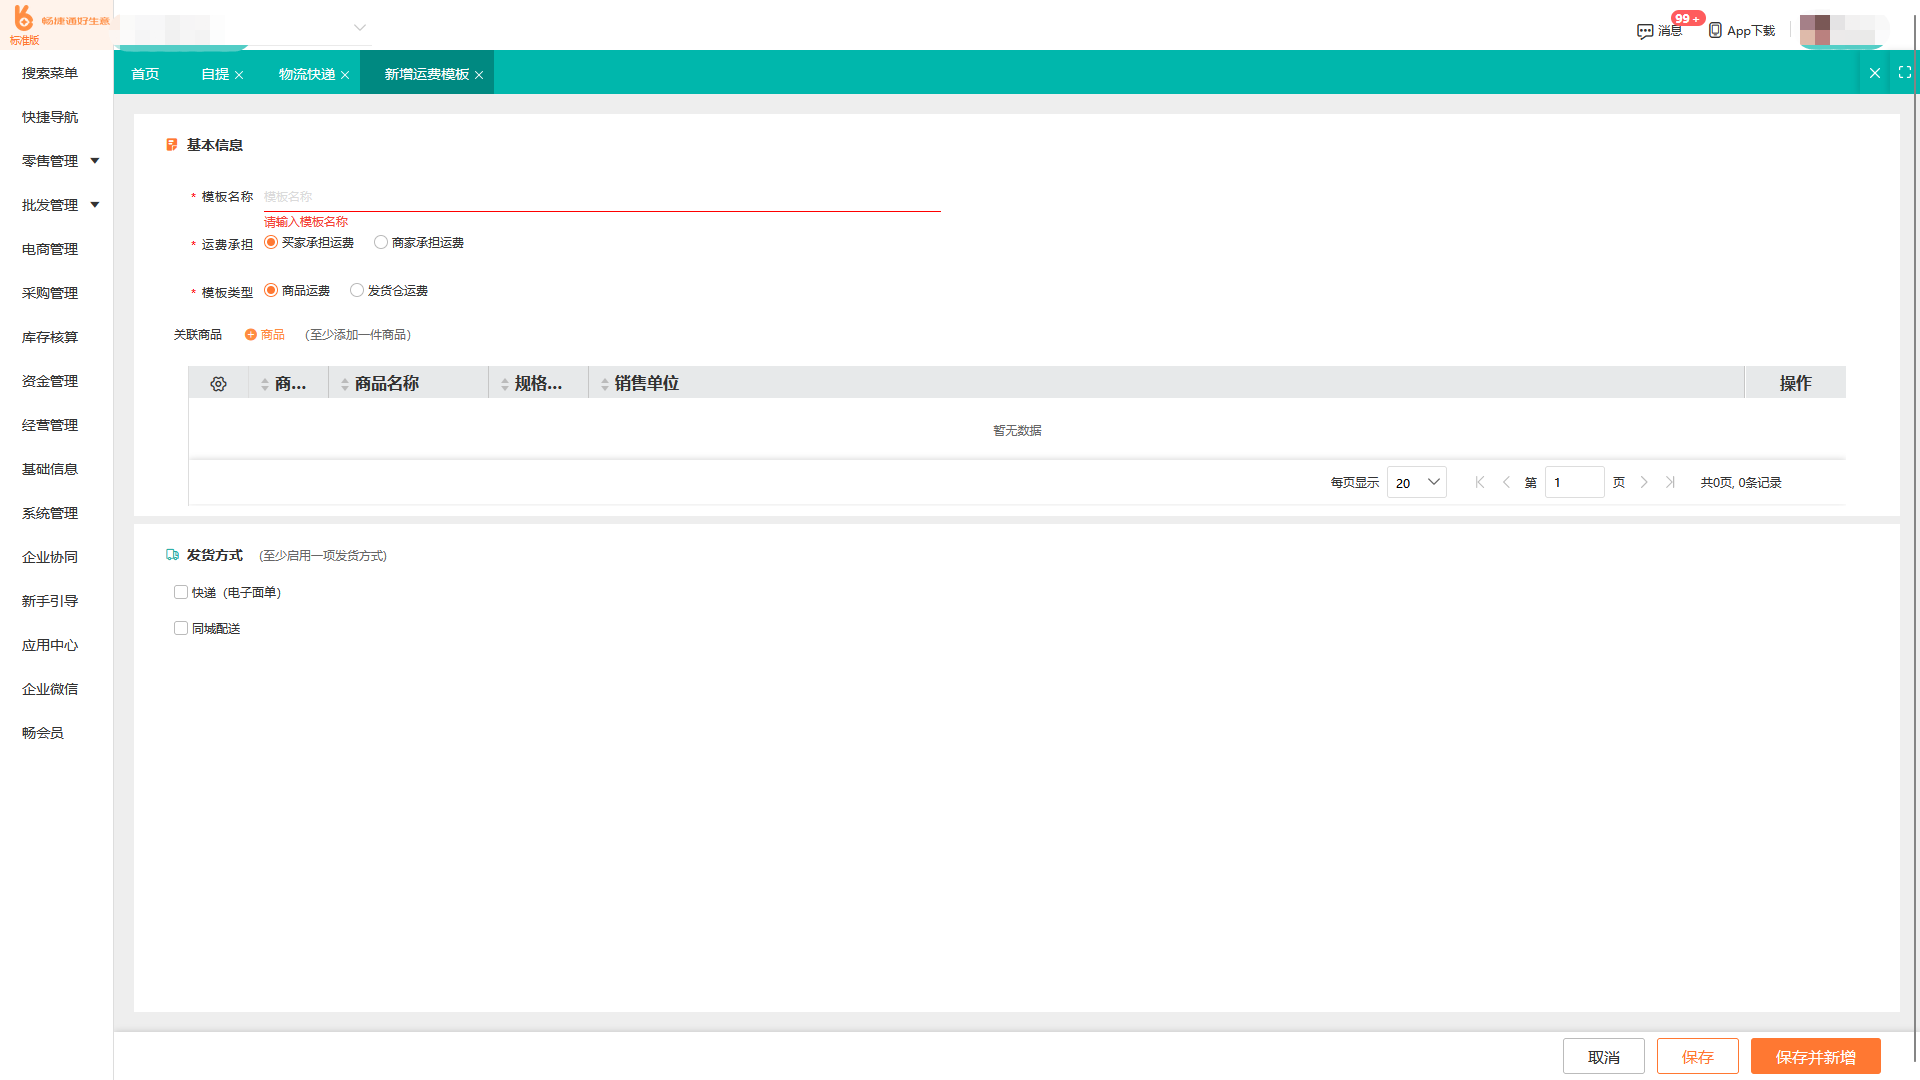Click 保存并新增 button
The image size is (1920, 1080).
[1813, 1054]
